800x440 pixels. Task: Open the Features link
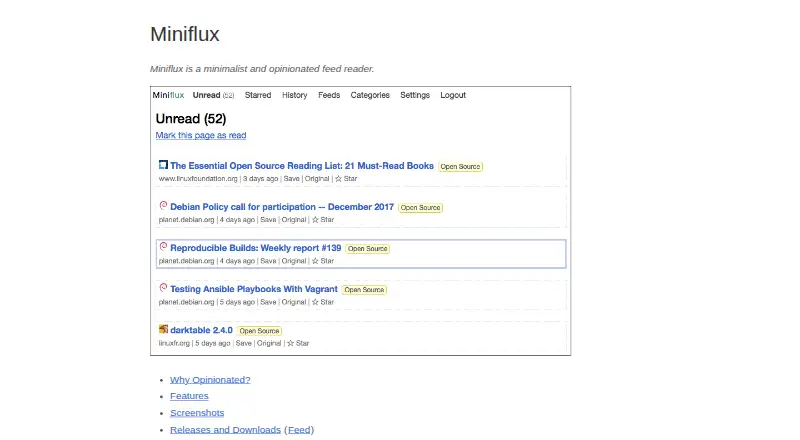189,396
